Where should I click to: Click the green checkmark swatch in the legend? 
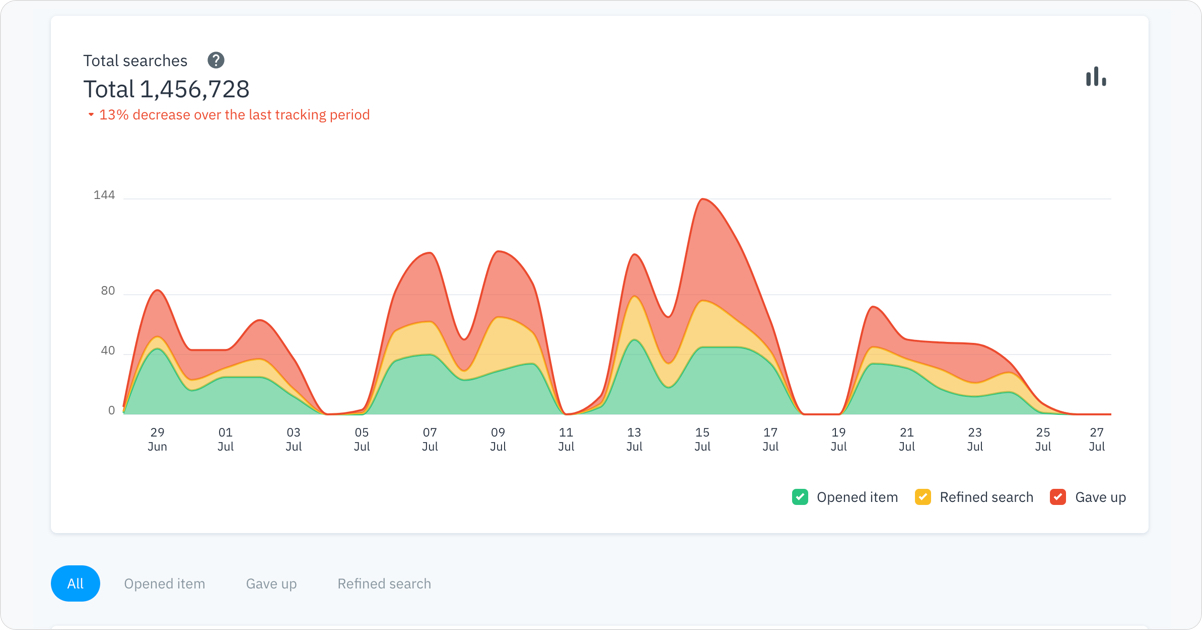799,496
